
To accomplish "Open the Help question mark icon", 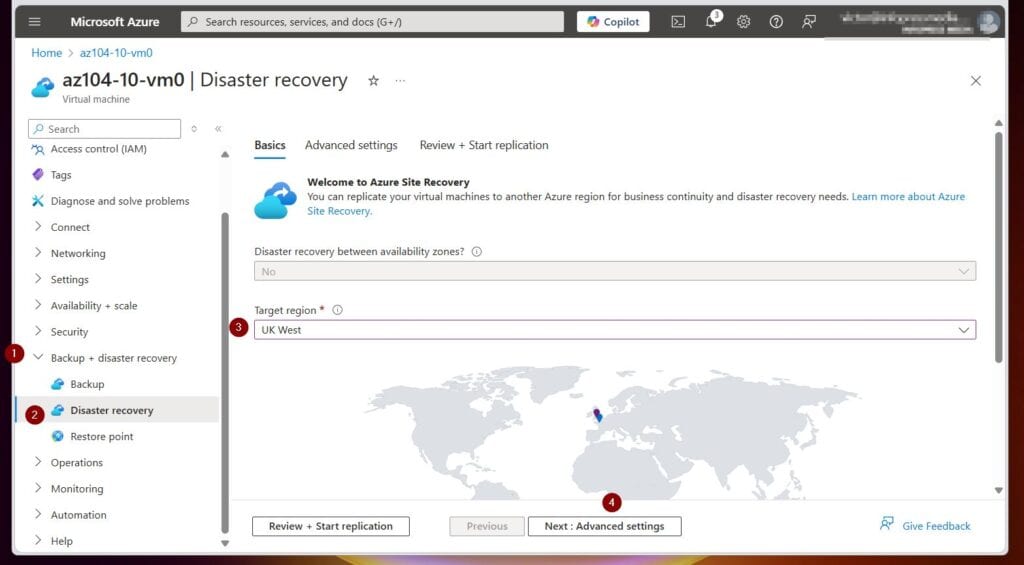I will click(776, 22).
